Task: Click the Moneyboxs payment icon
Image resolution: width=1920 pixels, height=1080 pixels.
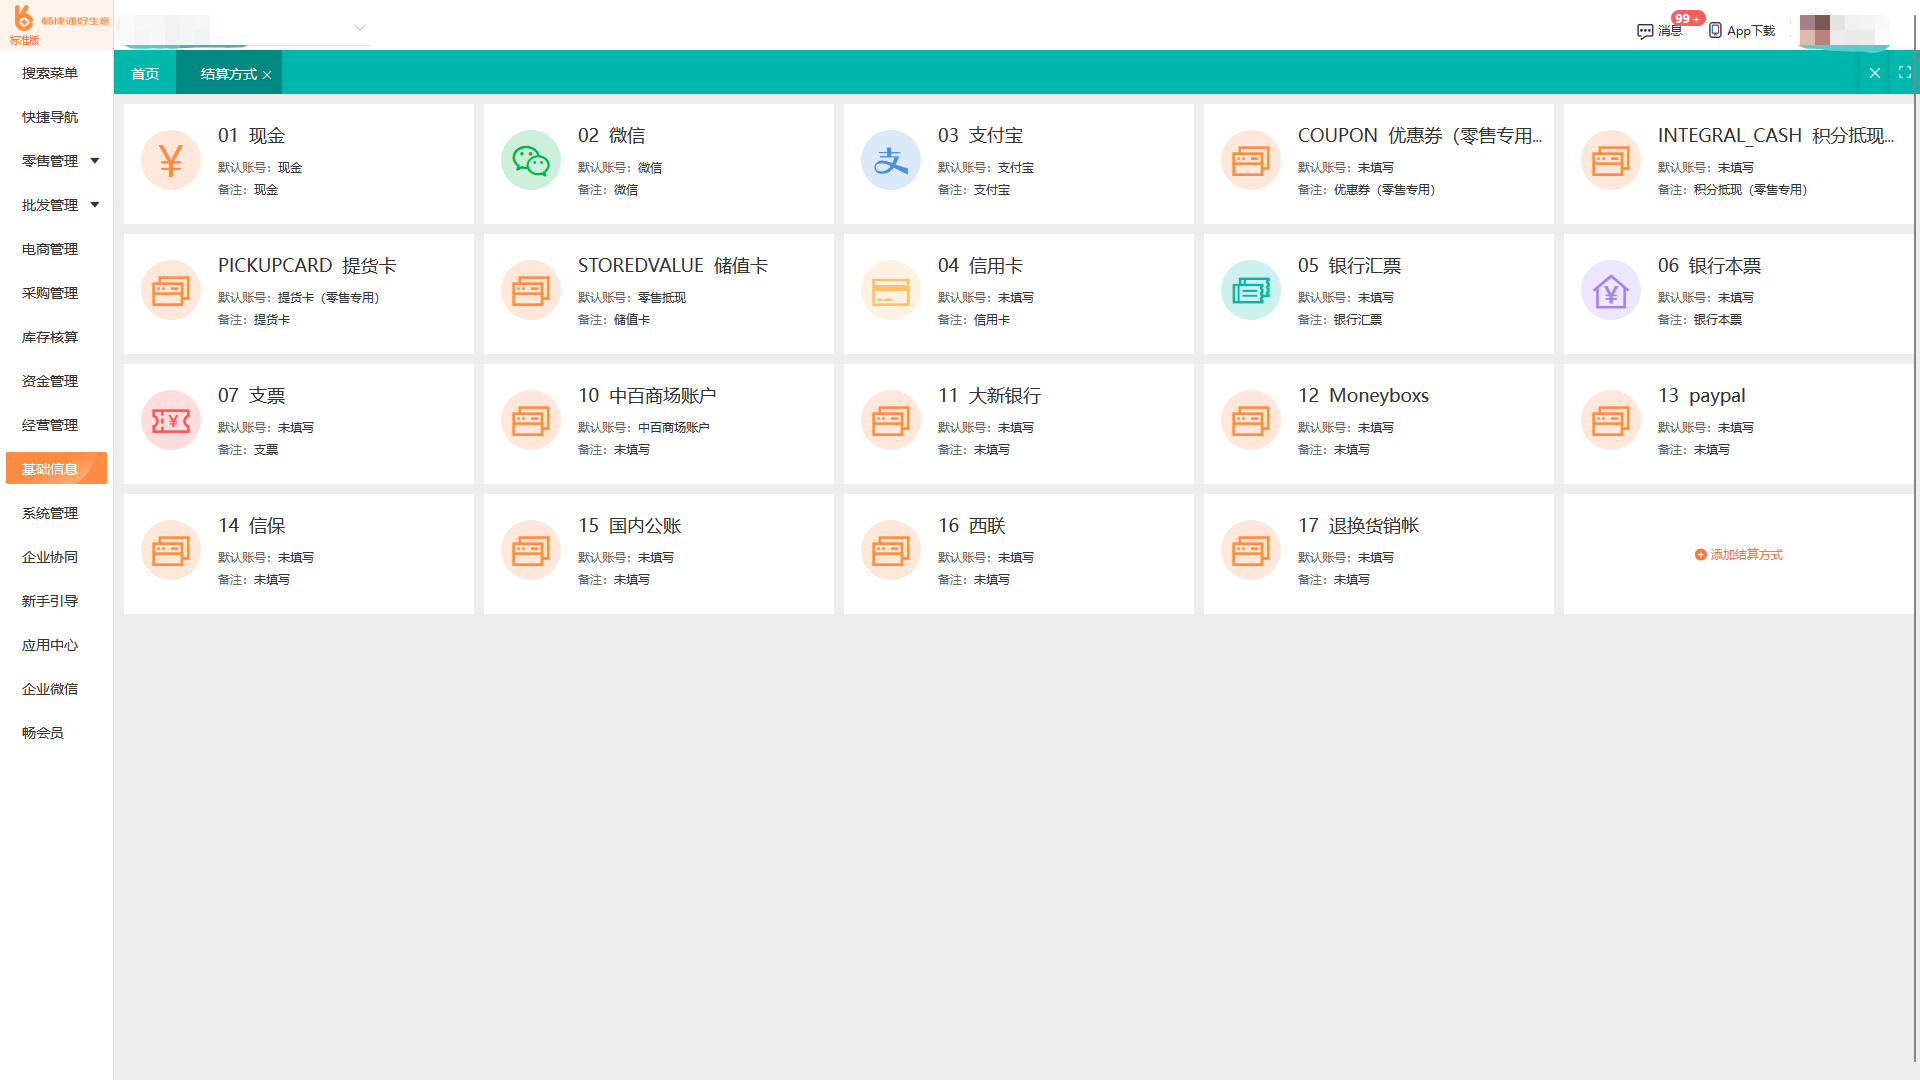Action: (1249, 421)
